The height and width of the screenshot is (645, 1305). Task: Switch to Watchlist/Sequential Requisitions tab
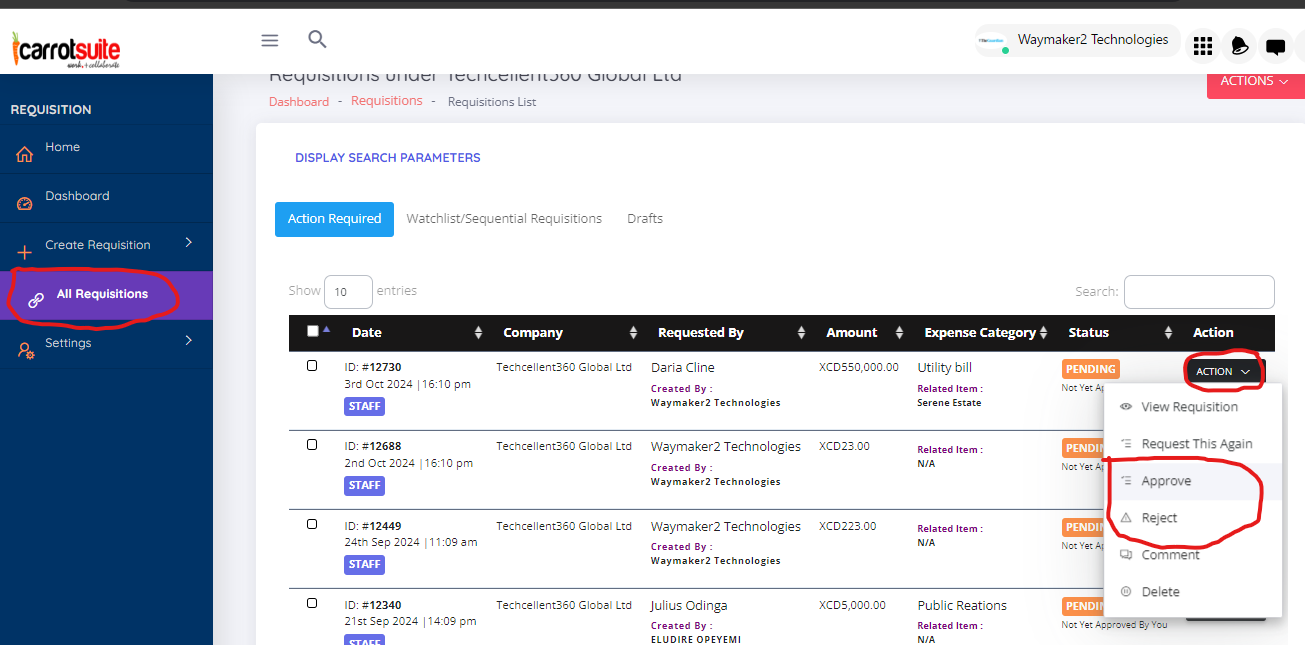point(504,219)
